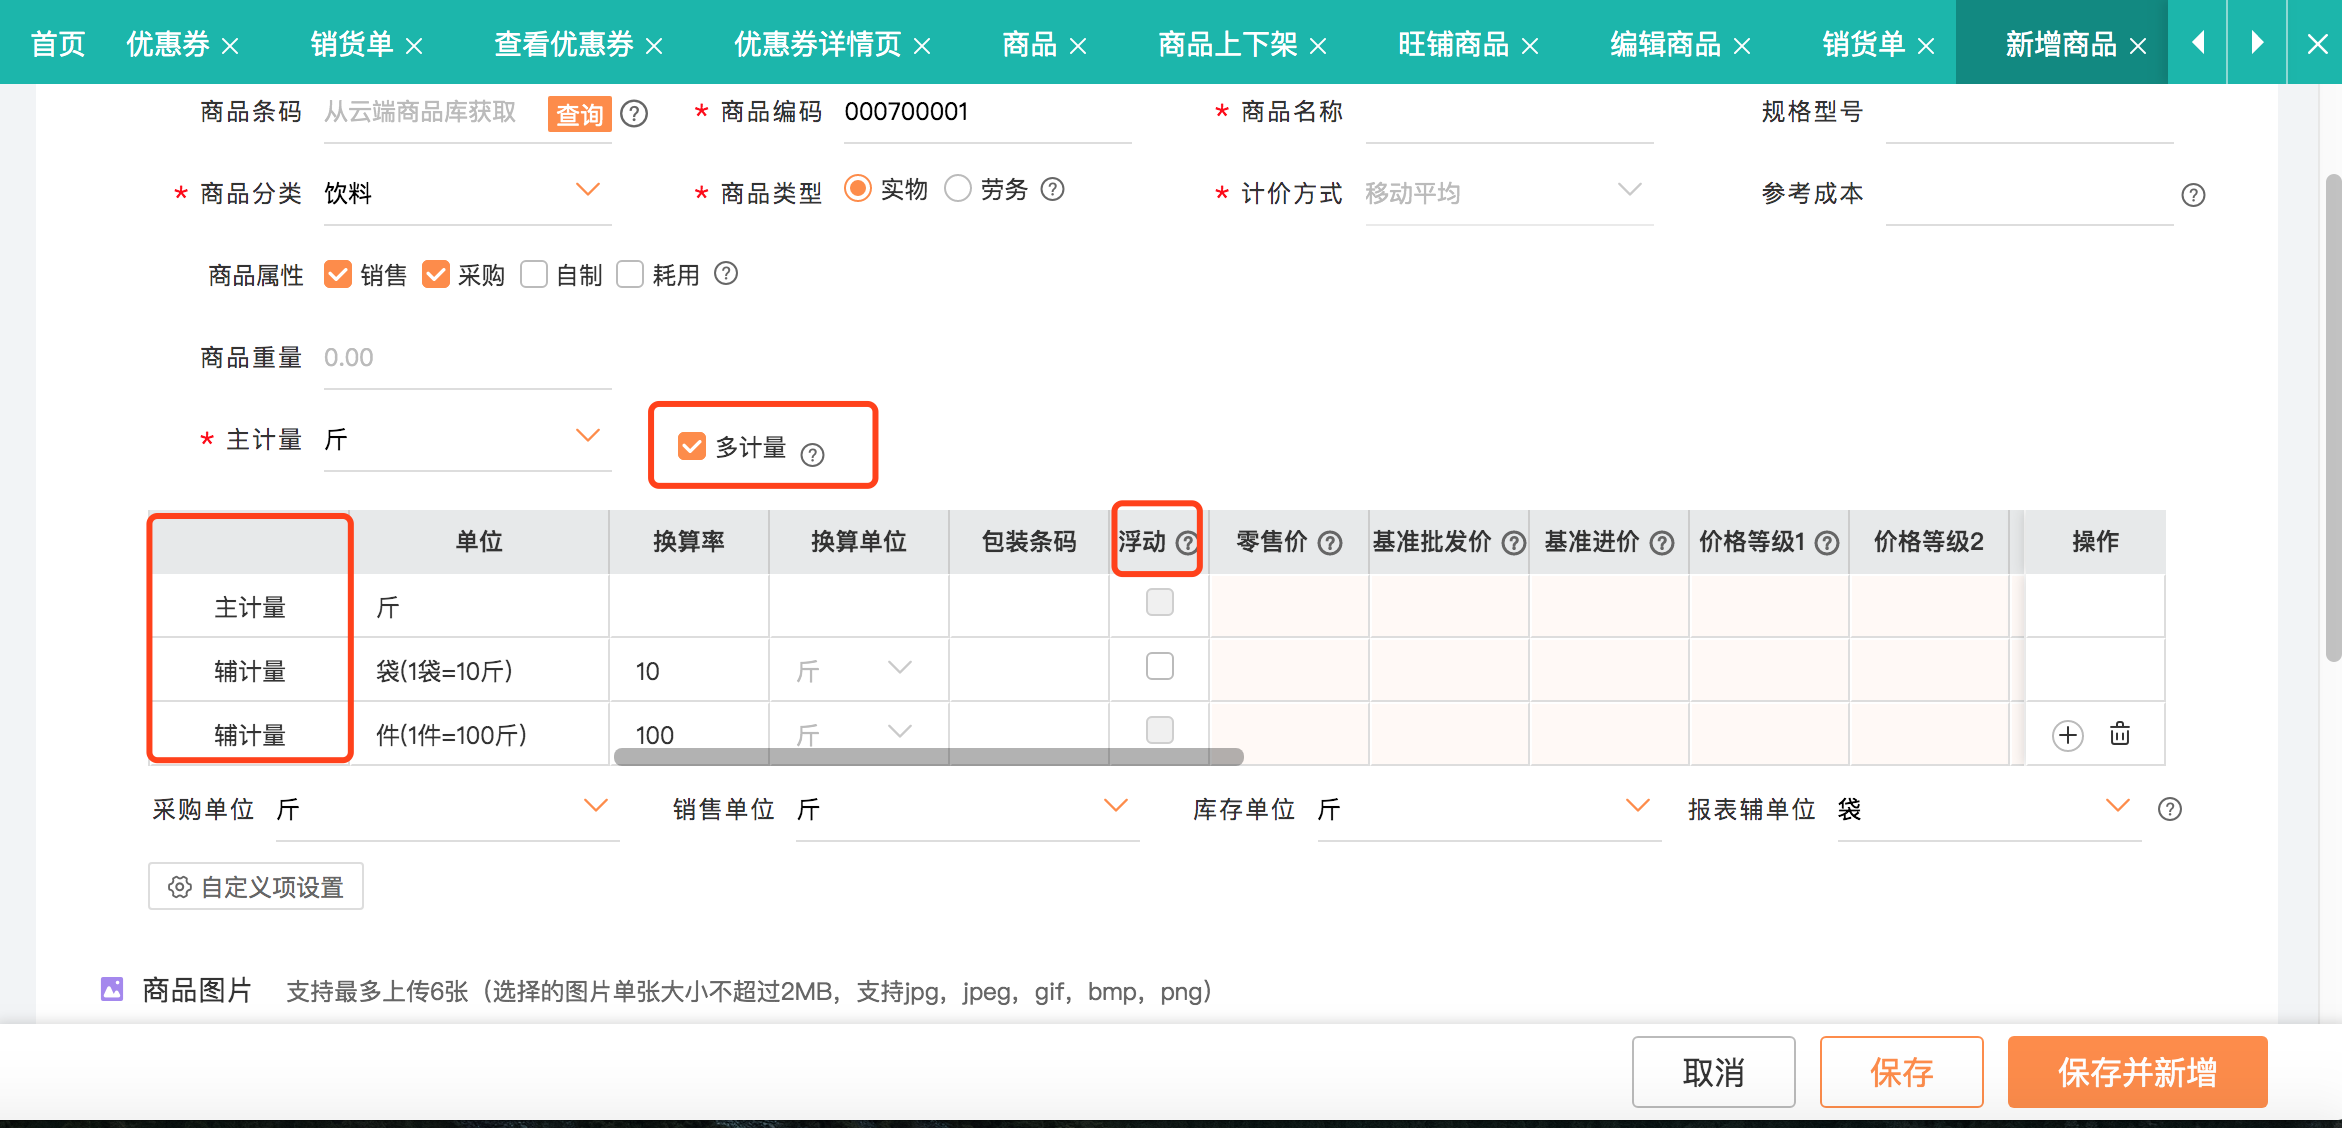This screenshot has width=2342, height=1128.
Task: Click the 自定义项设置 settings icon
Action: [178, 887]
